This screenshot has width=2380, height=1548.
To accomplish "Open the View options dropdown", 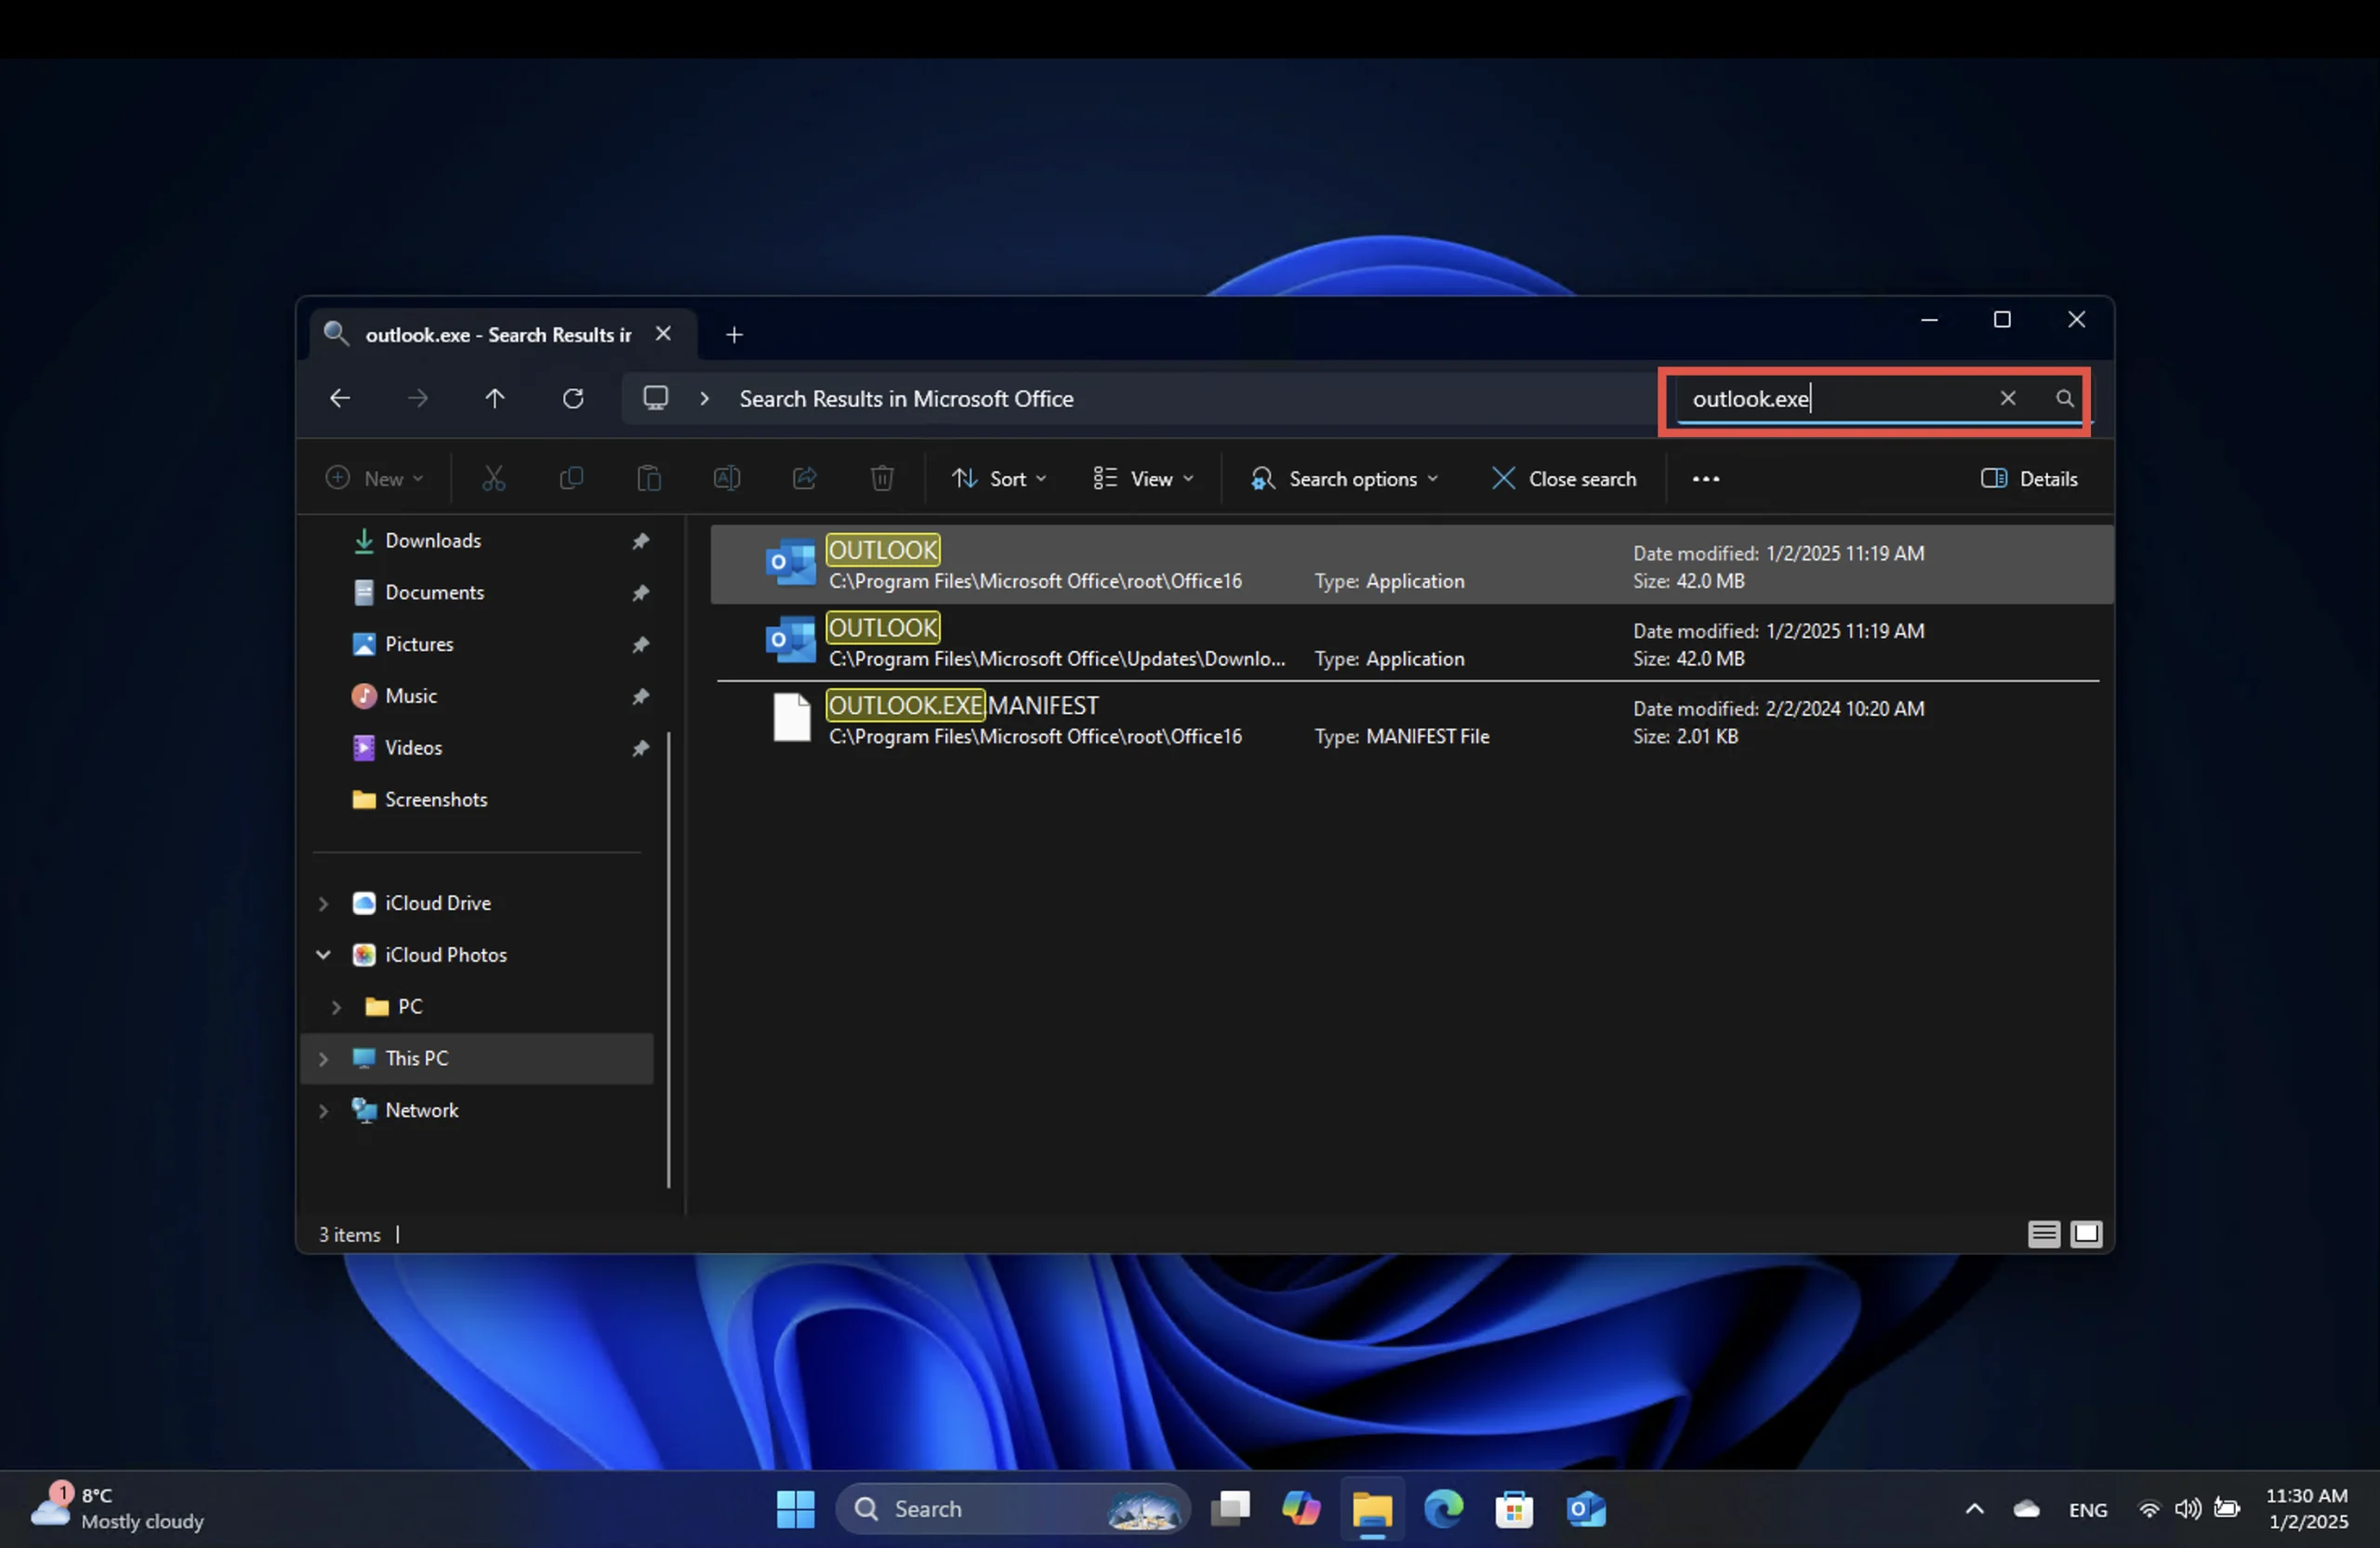I will coord(1144,477).
